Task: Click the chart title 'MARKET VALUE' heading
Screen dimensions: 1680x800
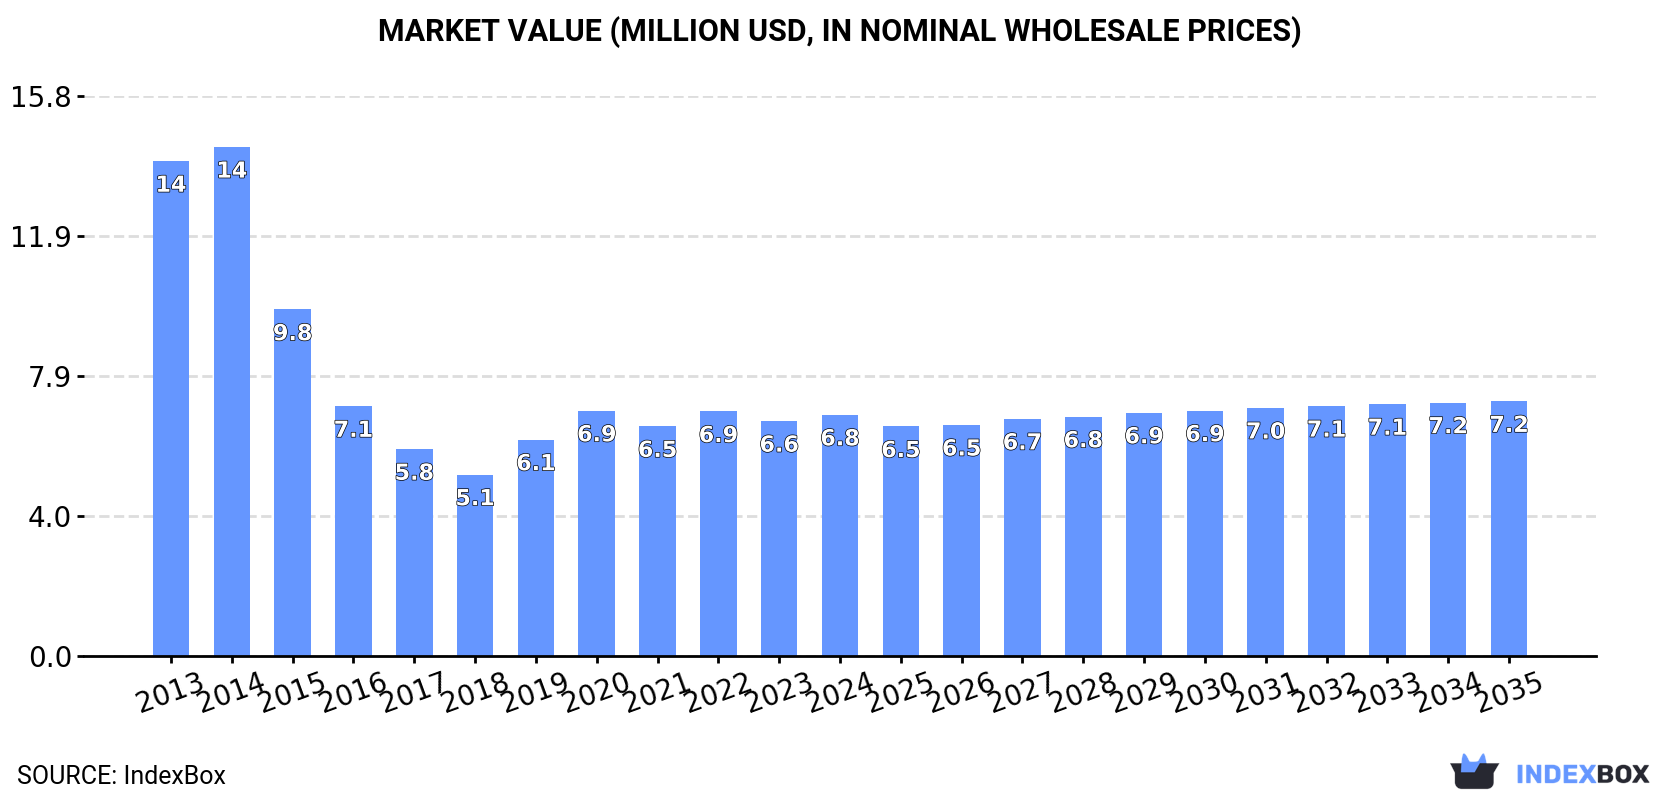Action: point(839,31)
